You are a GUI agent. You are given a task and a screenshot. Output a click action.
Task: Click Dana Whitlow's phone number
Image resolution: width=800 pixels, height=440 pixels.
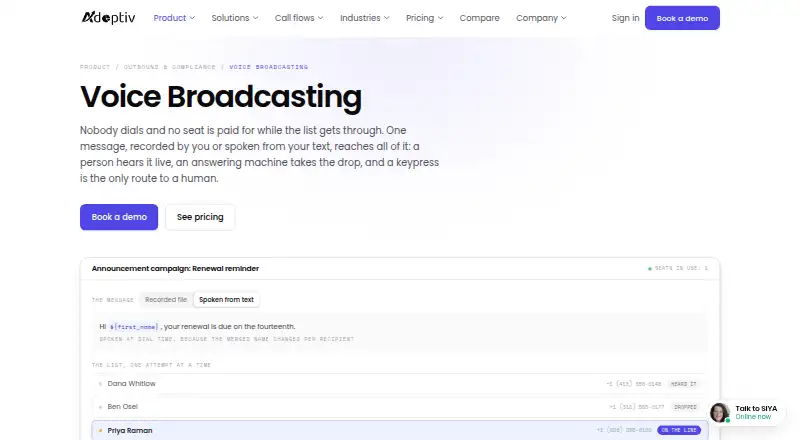point(634,384)
